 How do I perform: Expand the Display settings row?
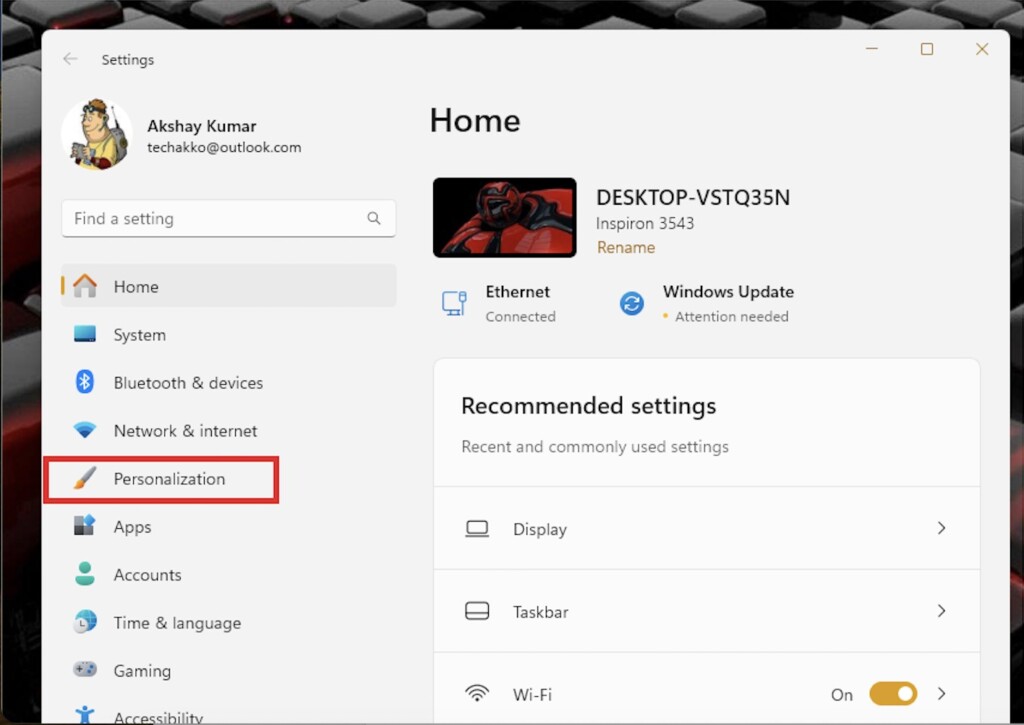pos(941,528)
